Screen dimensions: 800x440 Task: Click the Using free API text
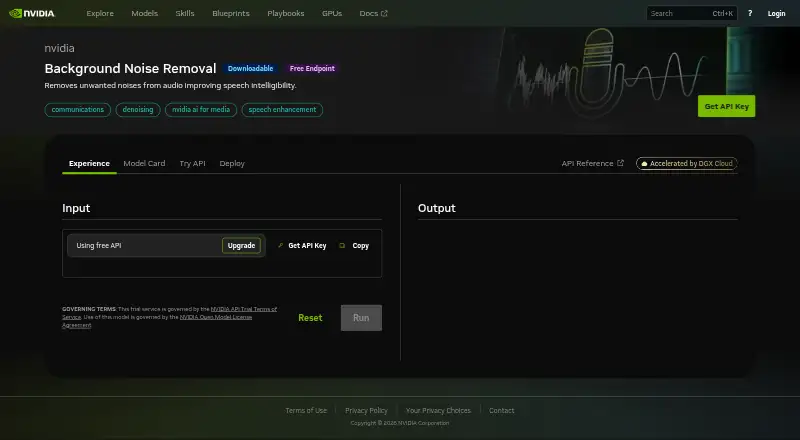point(99,246)
